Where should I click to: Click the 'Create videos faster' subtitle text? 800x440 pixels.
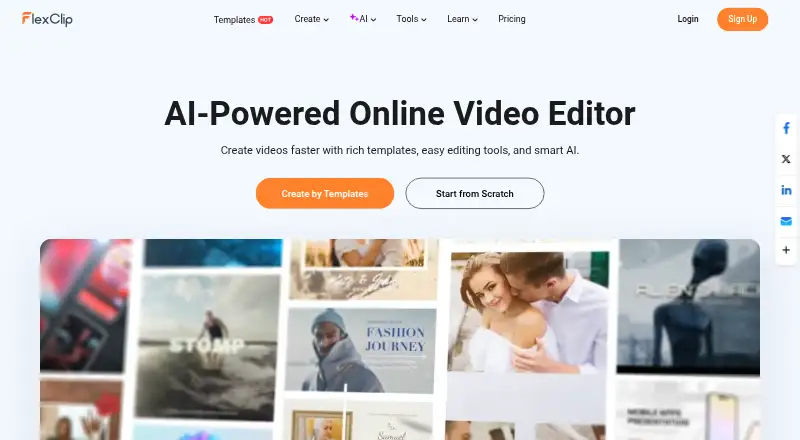coord(400,151)
